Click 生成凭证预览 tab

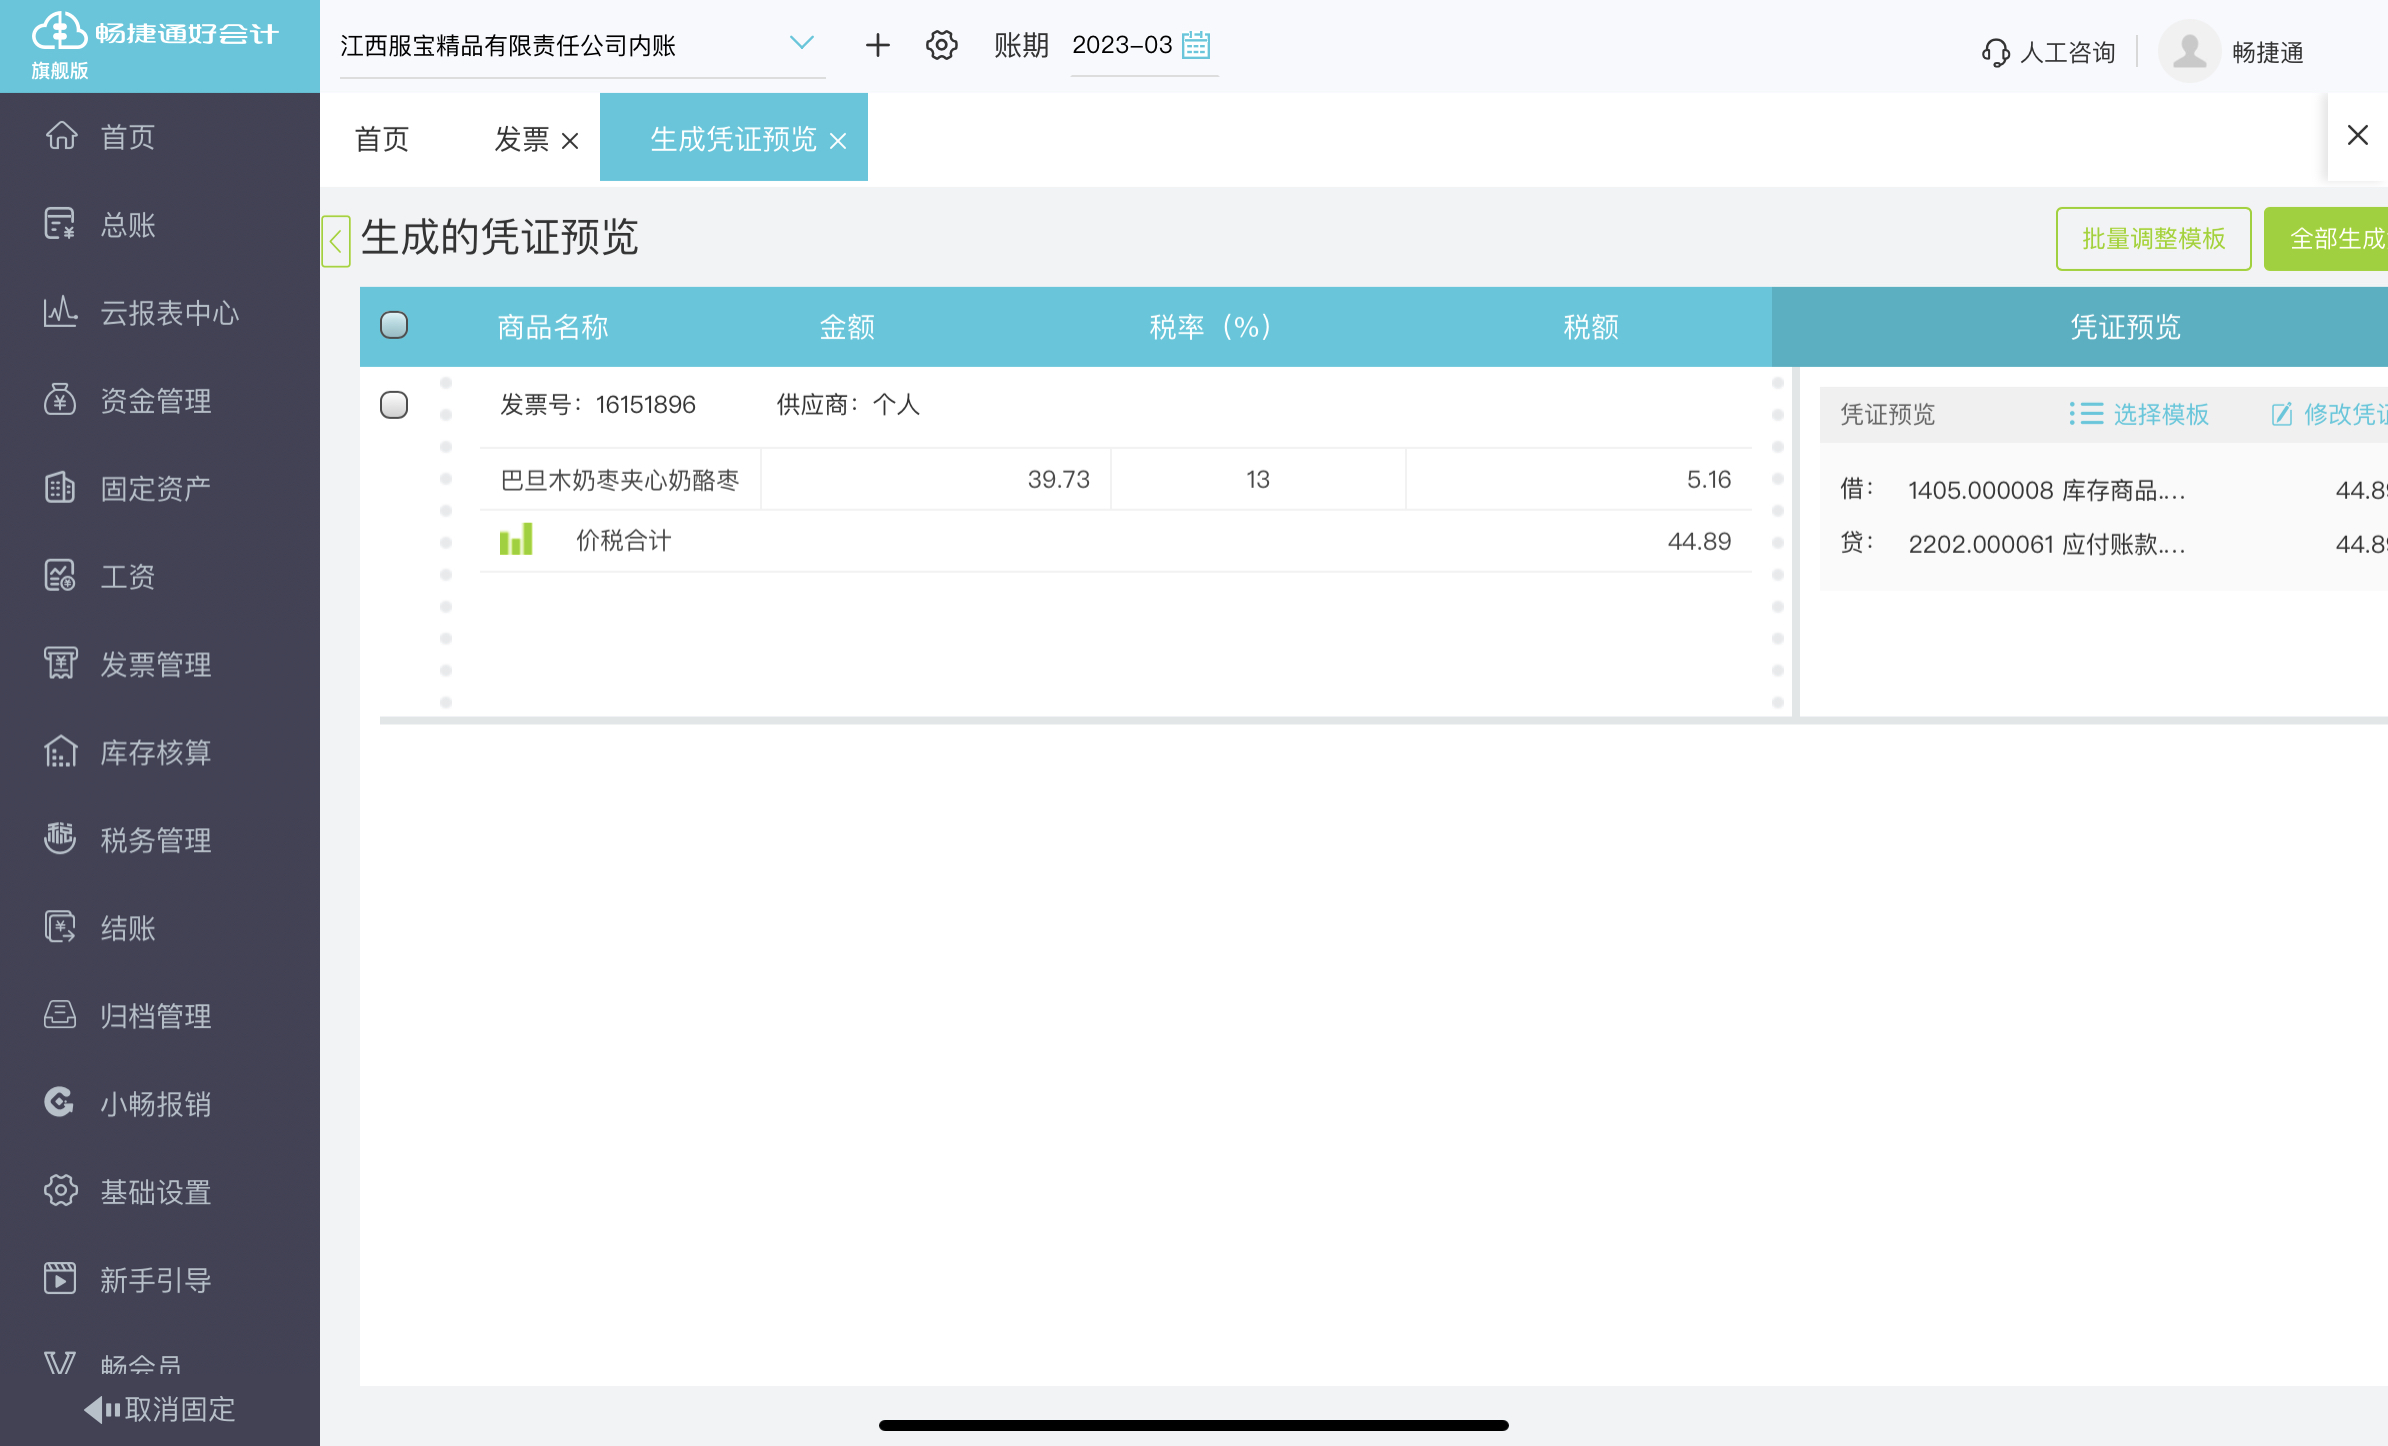733,140
